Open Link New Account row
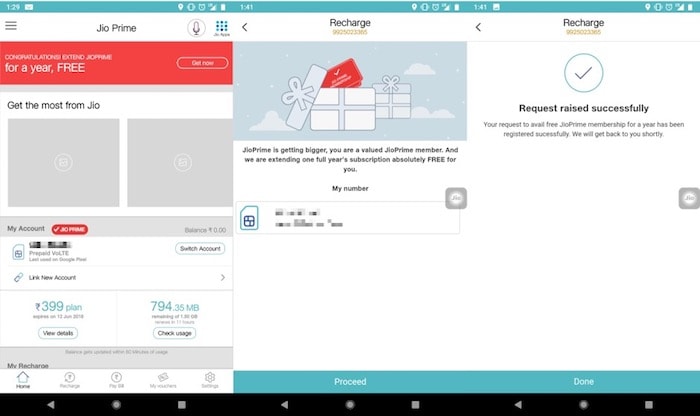This screenshot has height=416, width=700. [116, 278]
